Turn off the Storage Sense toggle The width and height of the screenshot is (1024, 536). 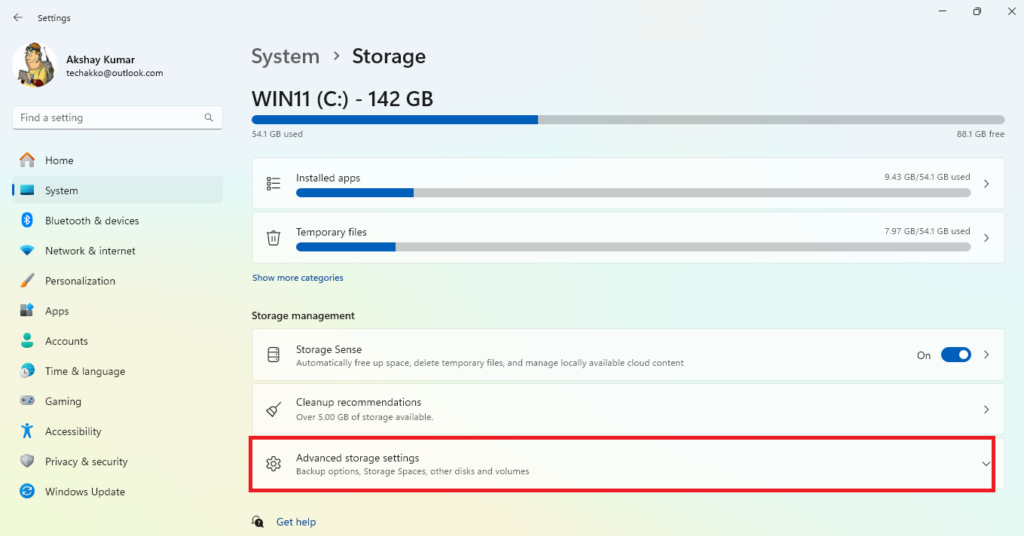955,355
